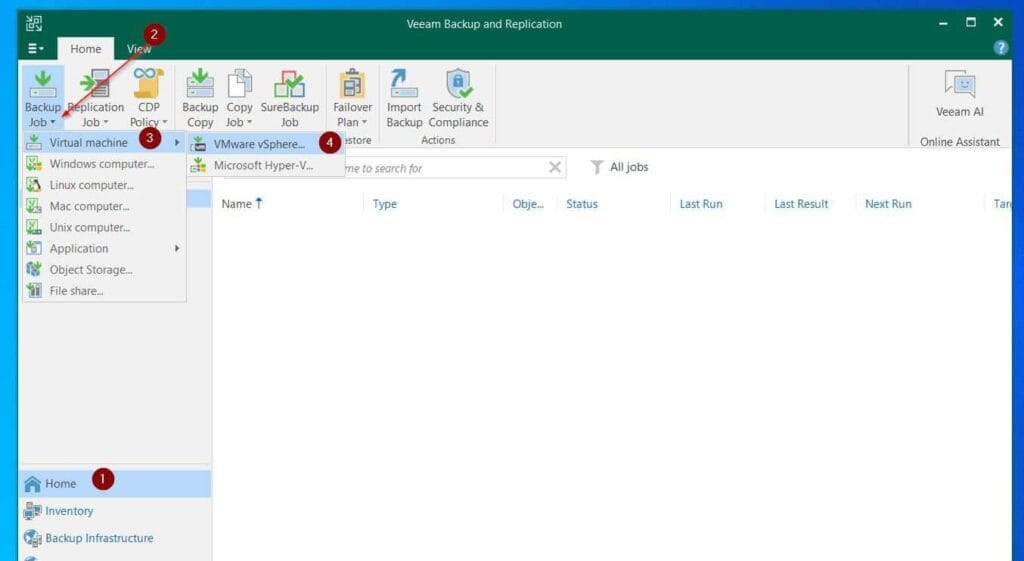Click the Linux computer penguin icon

(x=34, y=185)
